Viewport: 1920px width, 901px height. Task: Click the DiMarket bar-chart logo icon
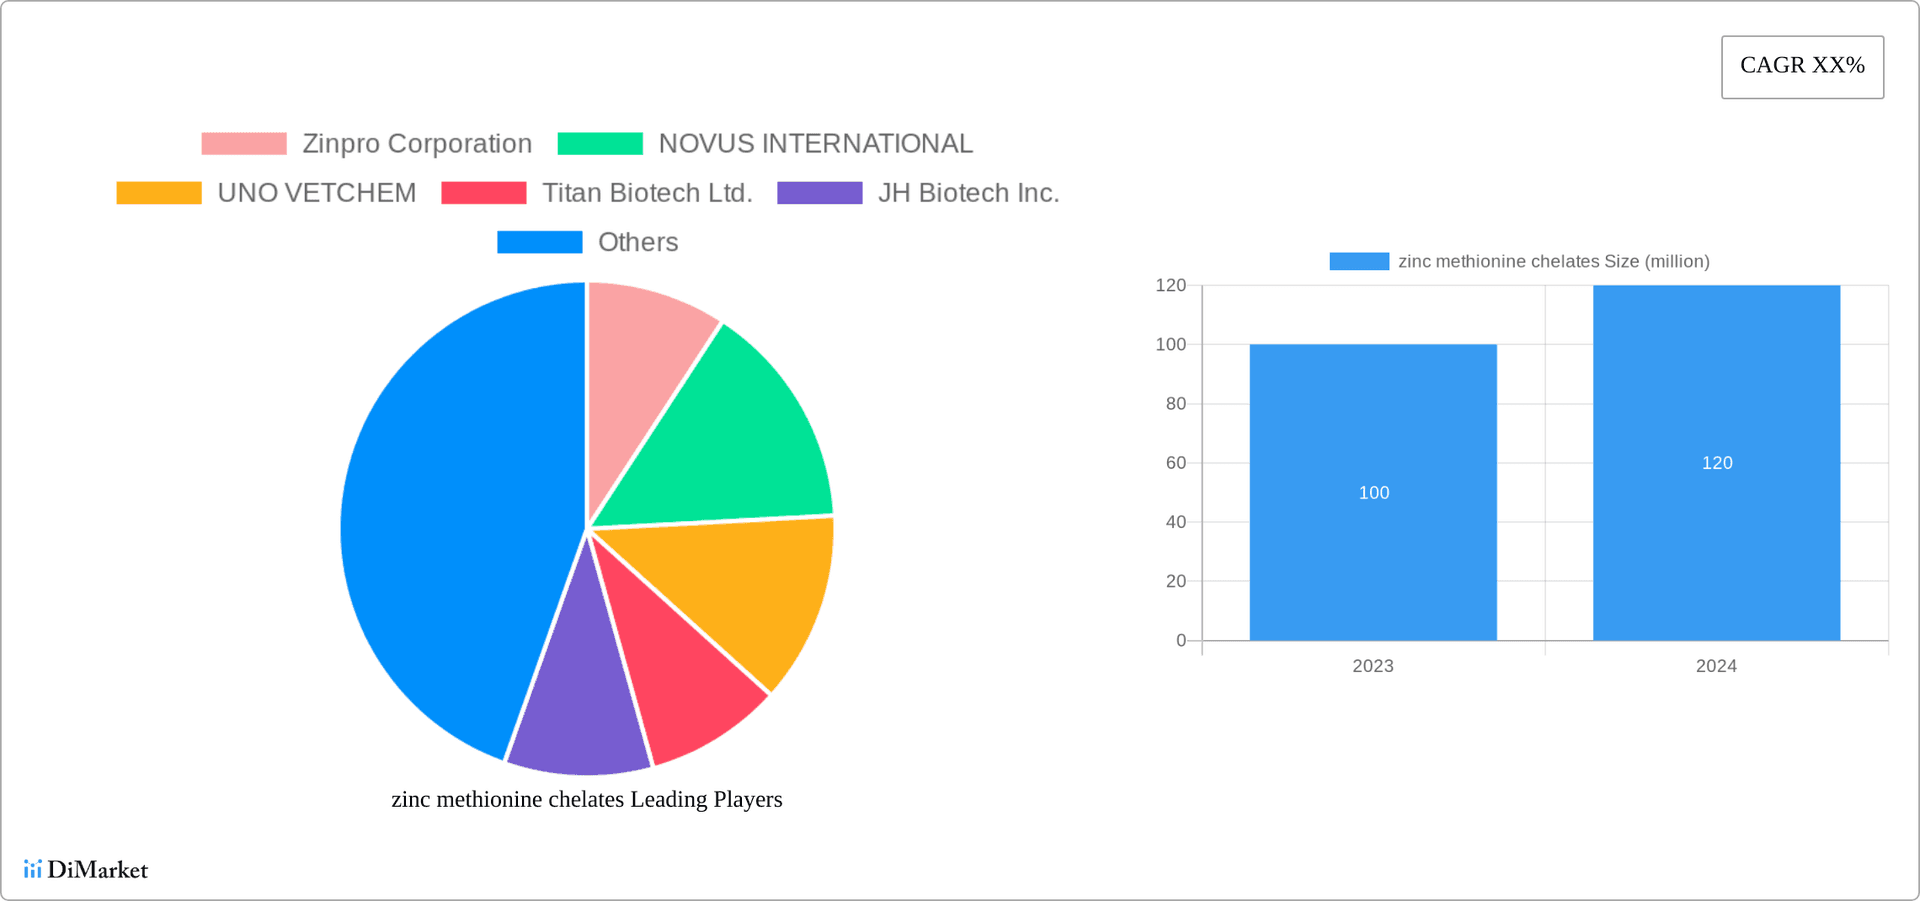point(33,868)
